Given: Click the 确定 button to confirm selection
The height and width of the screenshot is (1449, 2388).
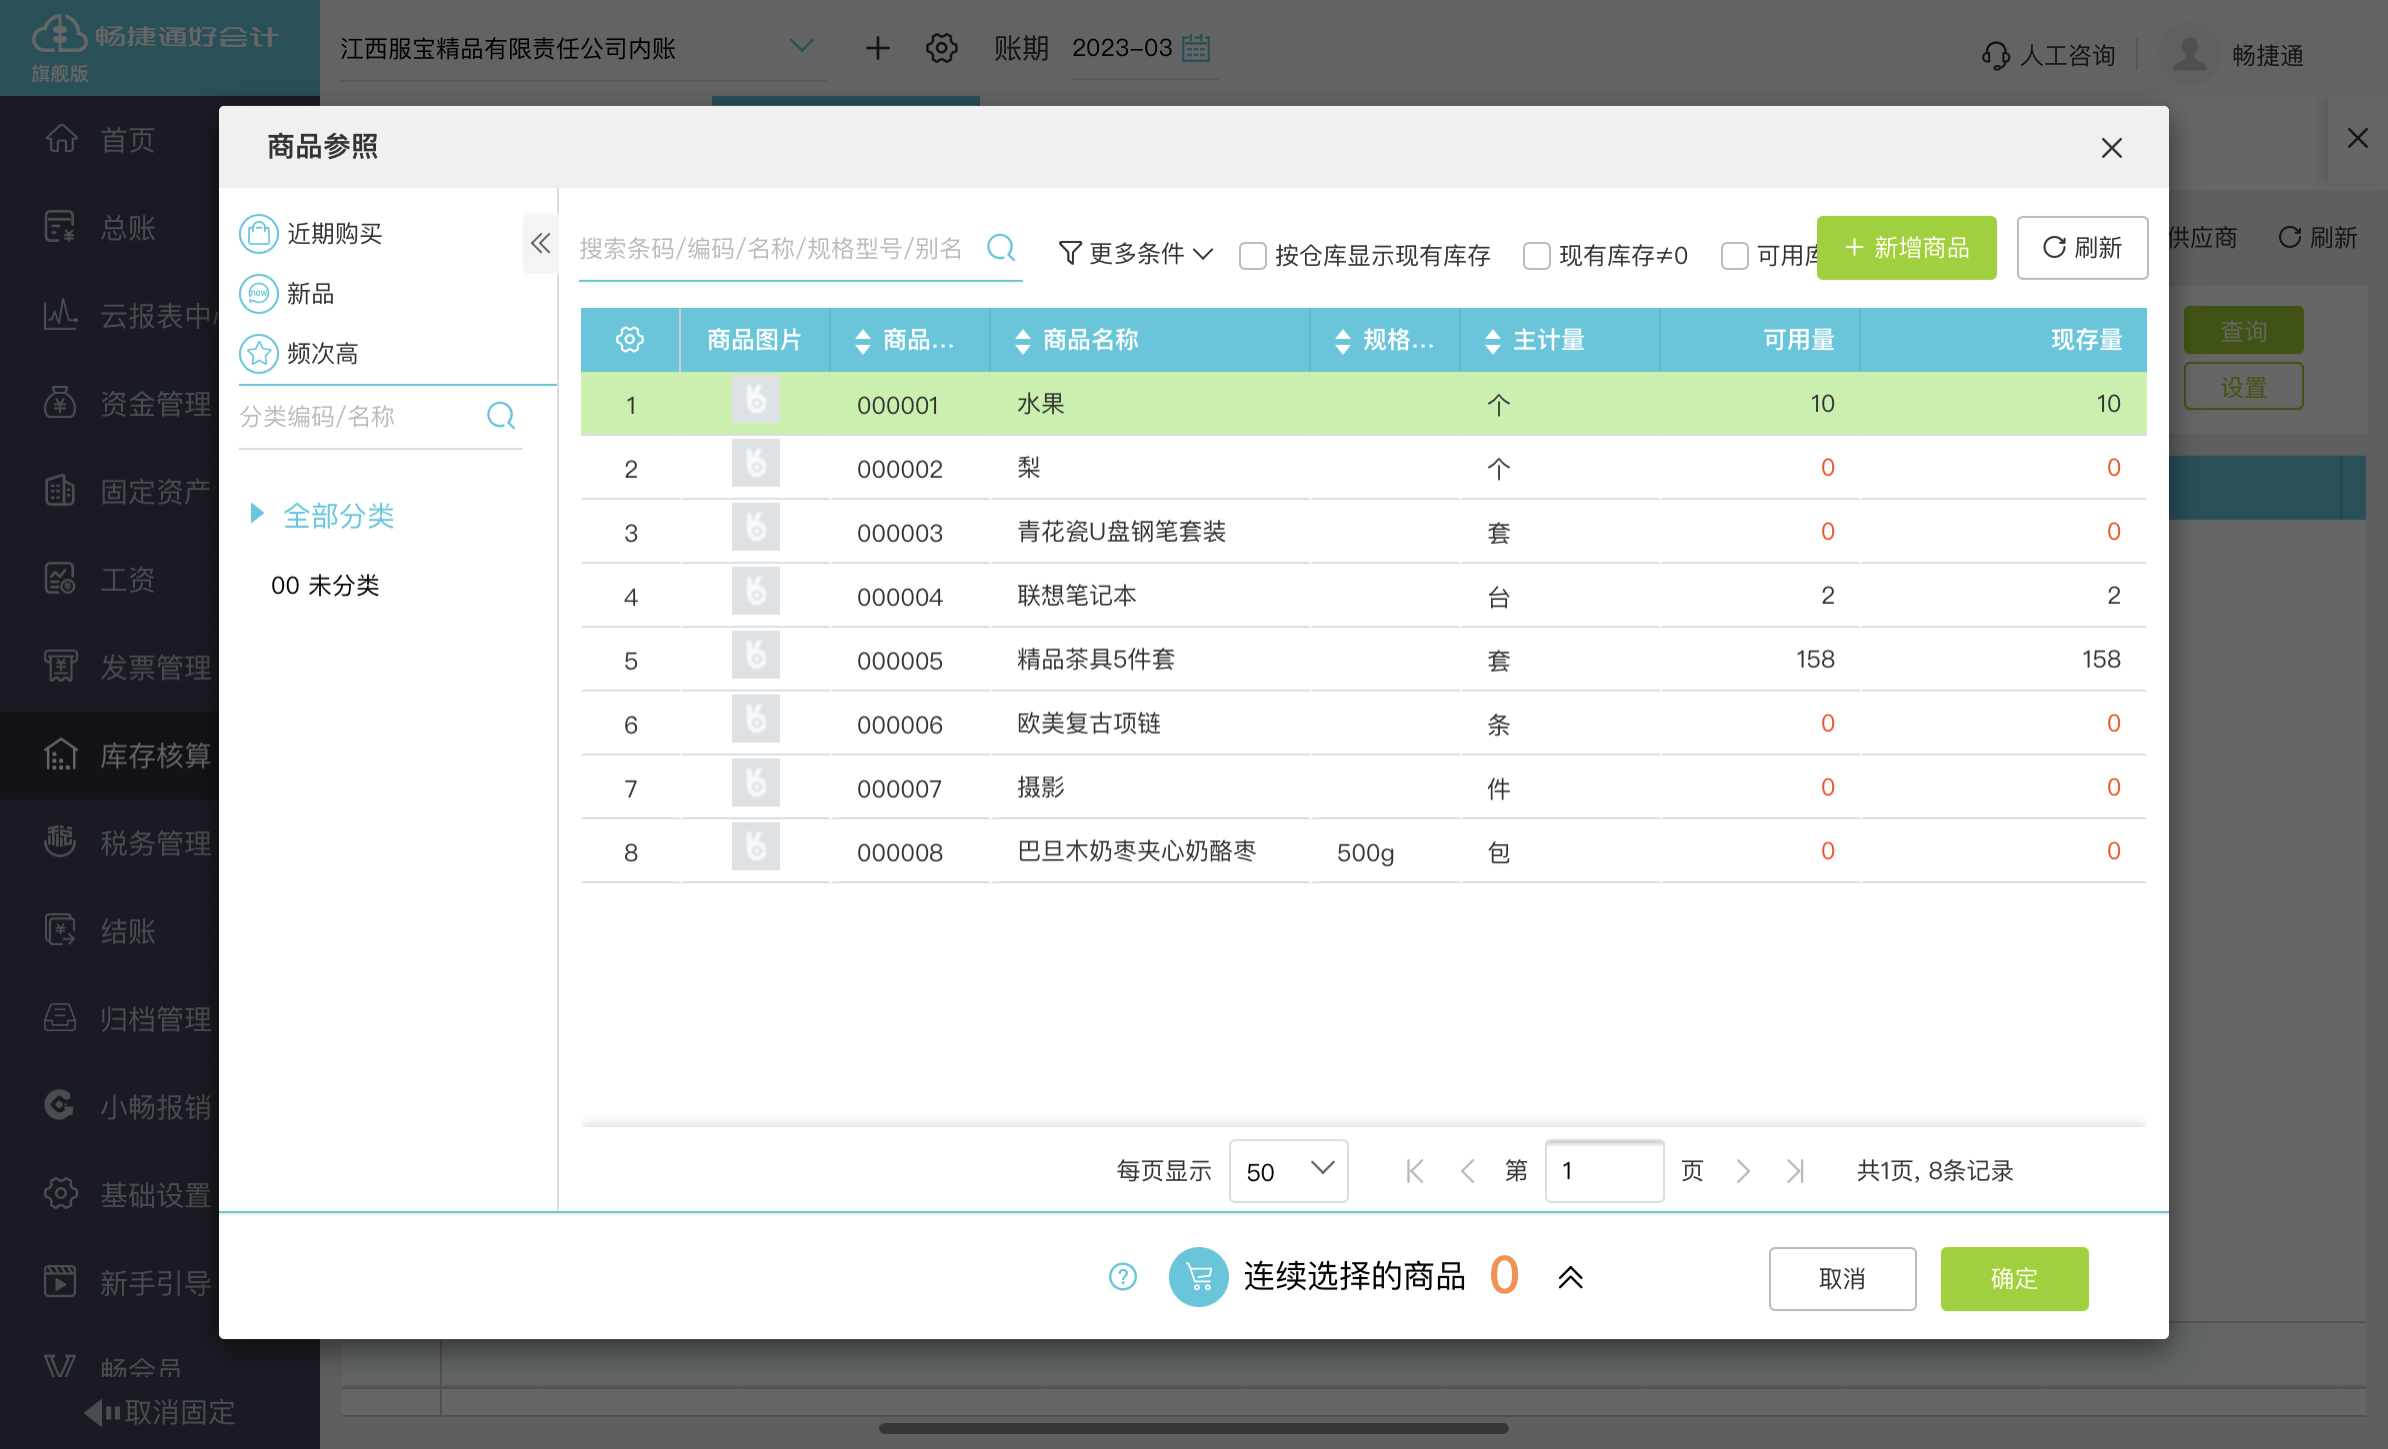Looking at the screenshot, I should tap(2016, 1277).
